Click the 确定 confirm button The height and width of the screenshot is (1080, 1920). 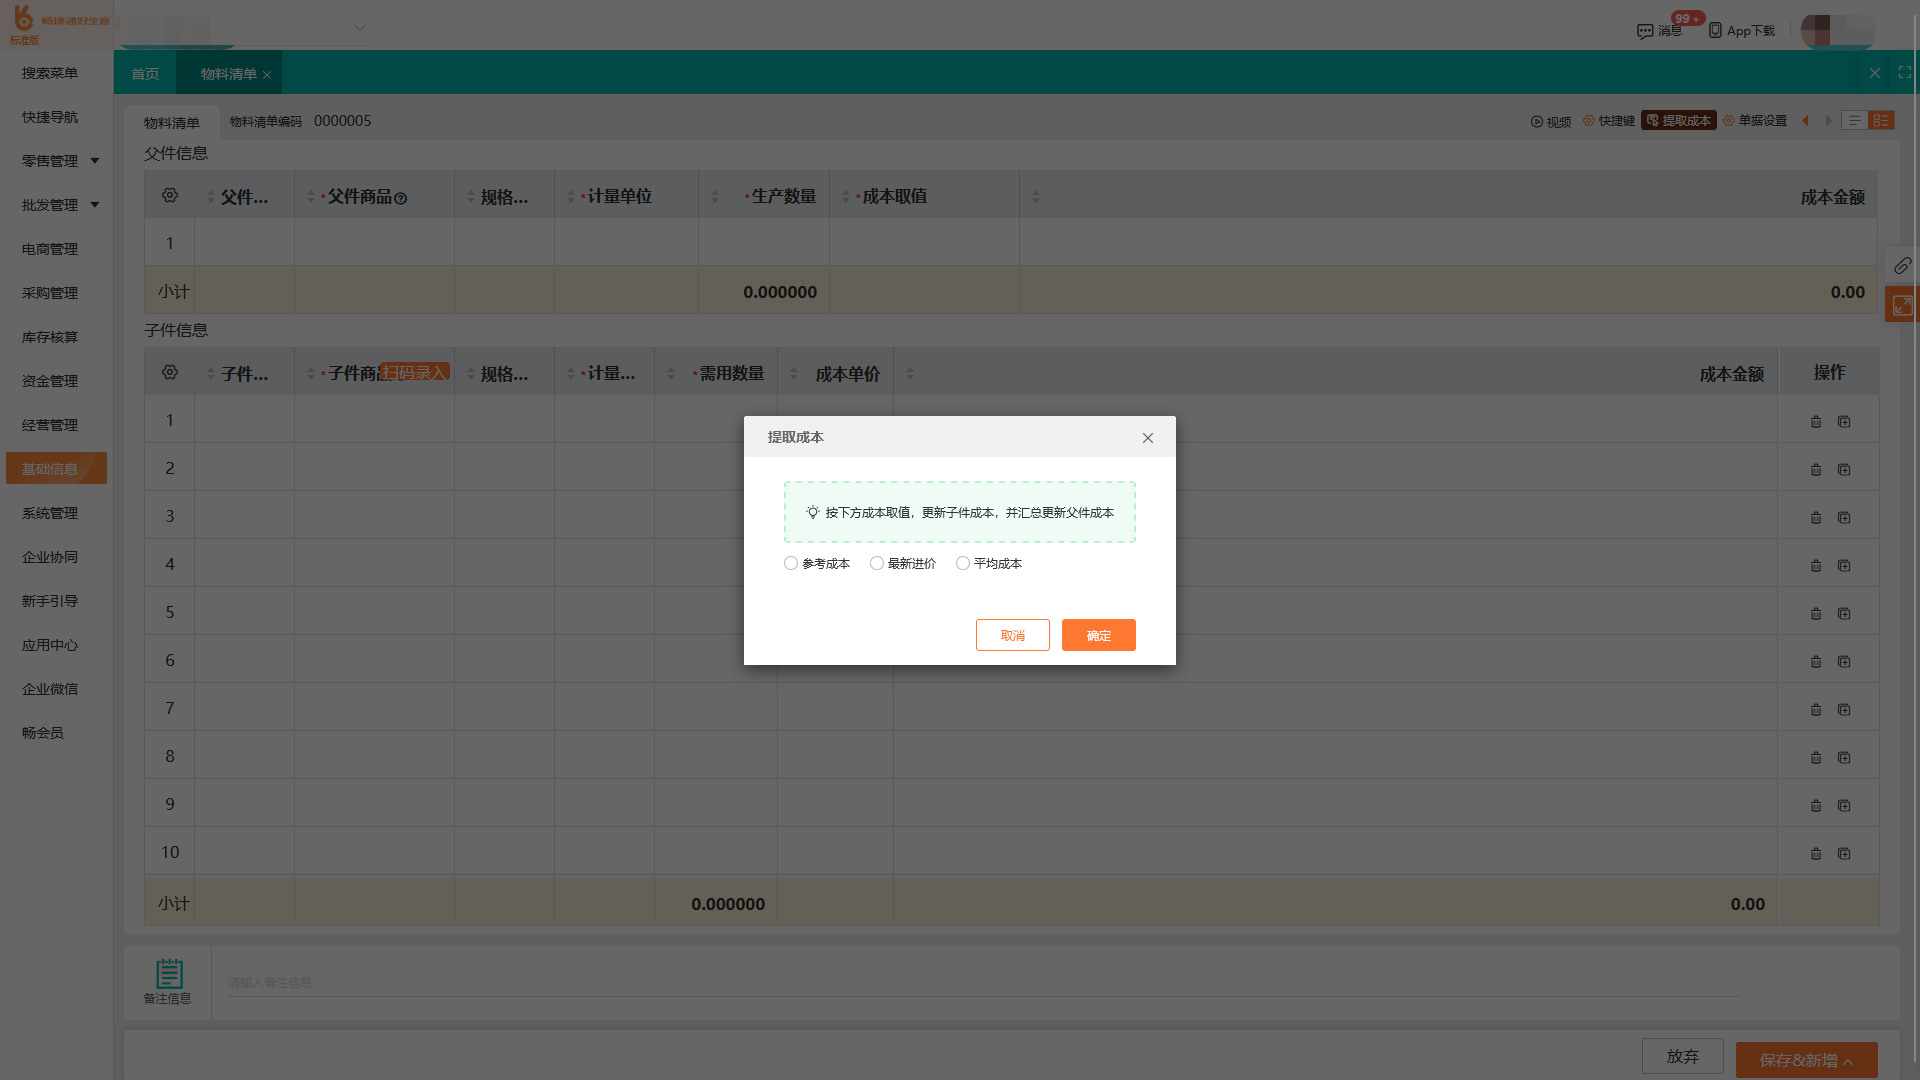(1098, 634)
